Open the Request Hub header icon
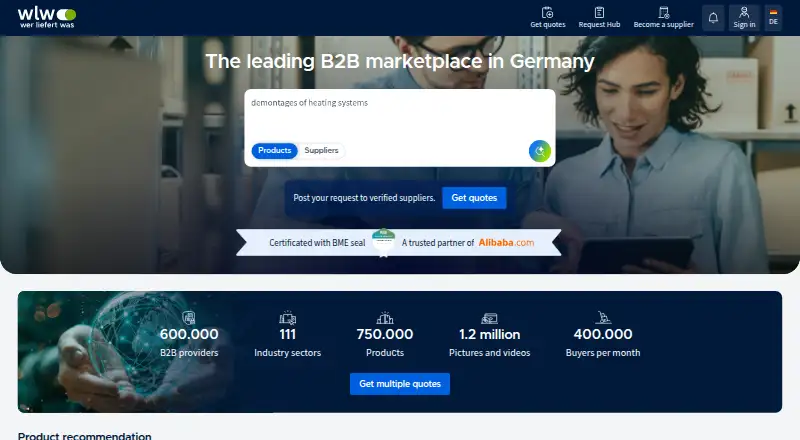800x440 pixels. (x=599, y=13)
